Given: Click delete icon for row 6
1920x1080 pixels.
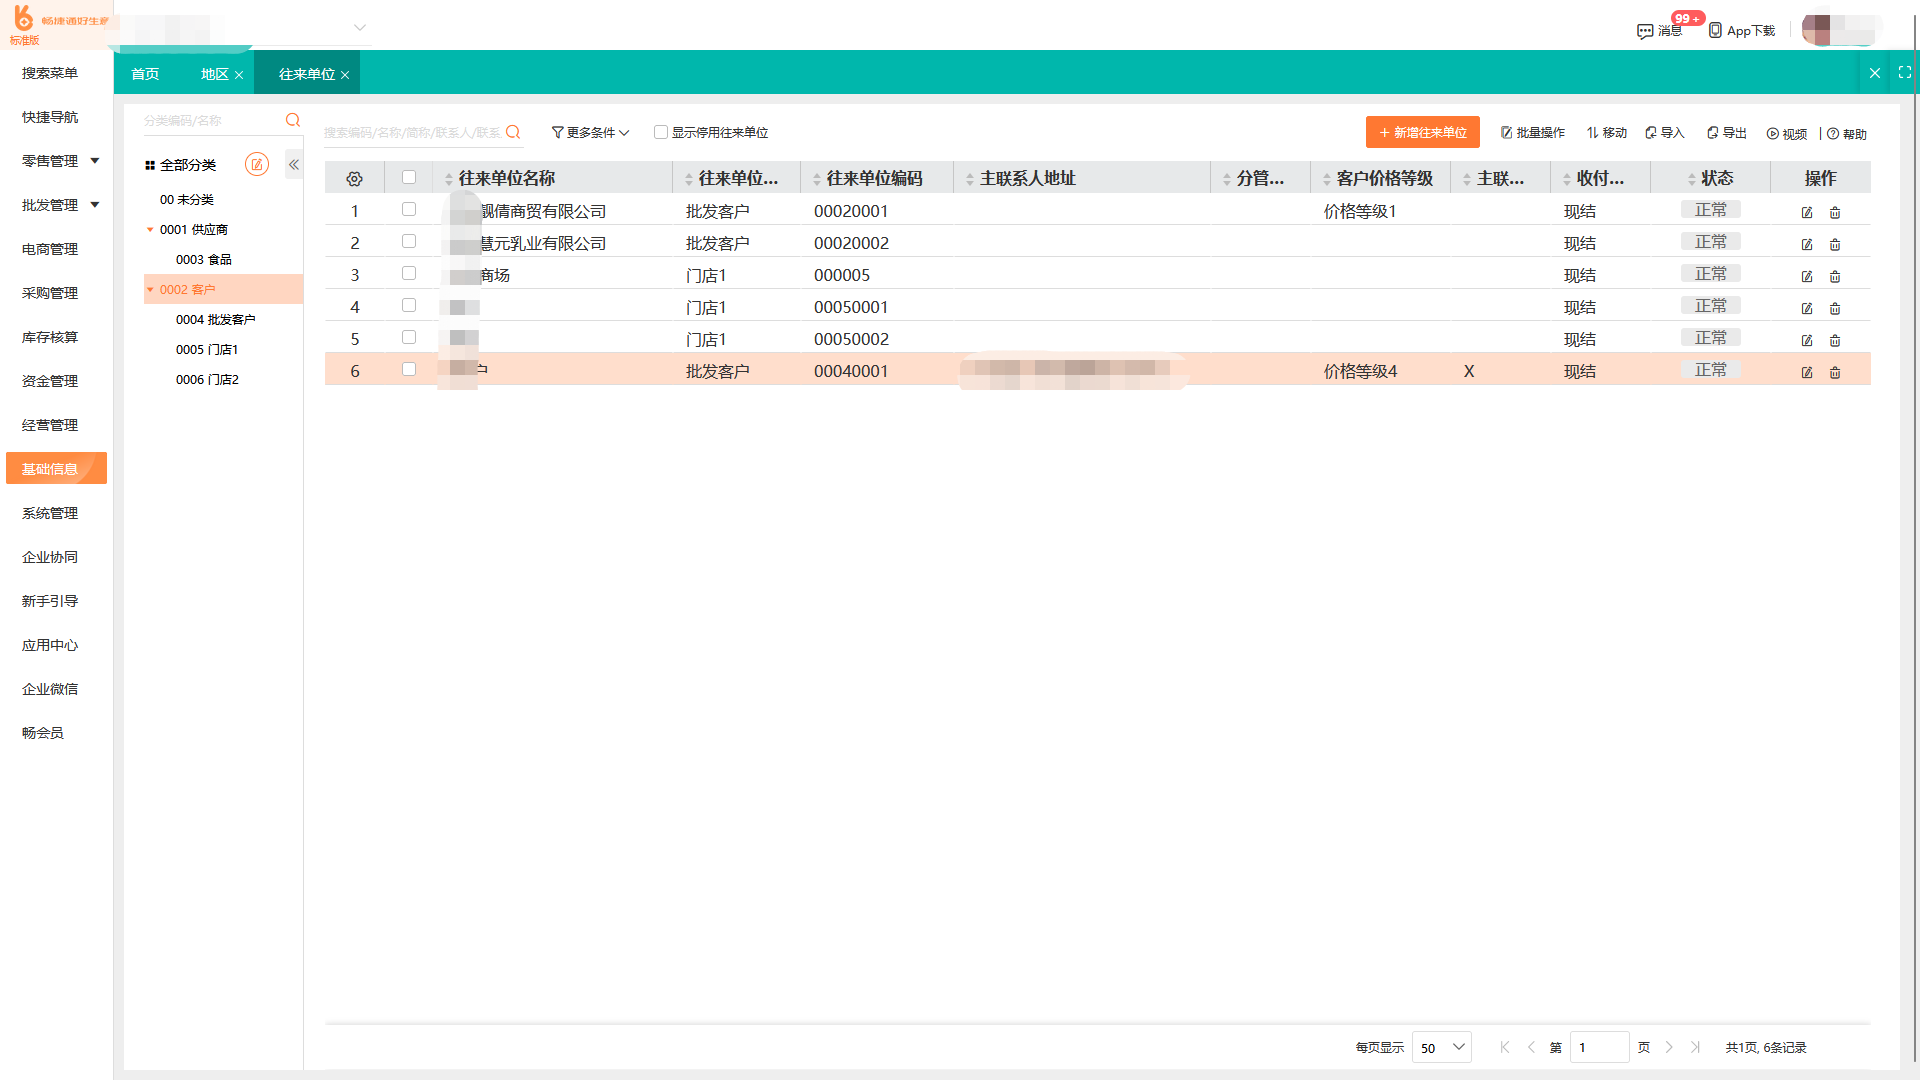Looking at the screenshot, I should tap(1834, 371).
